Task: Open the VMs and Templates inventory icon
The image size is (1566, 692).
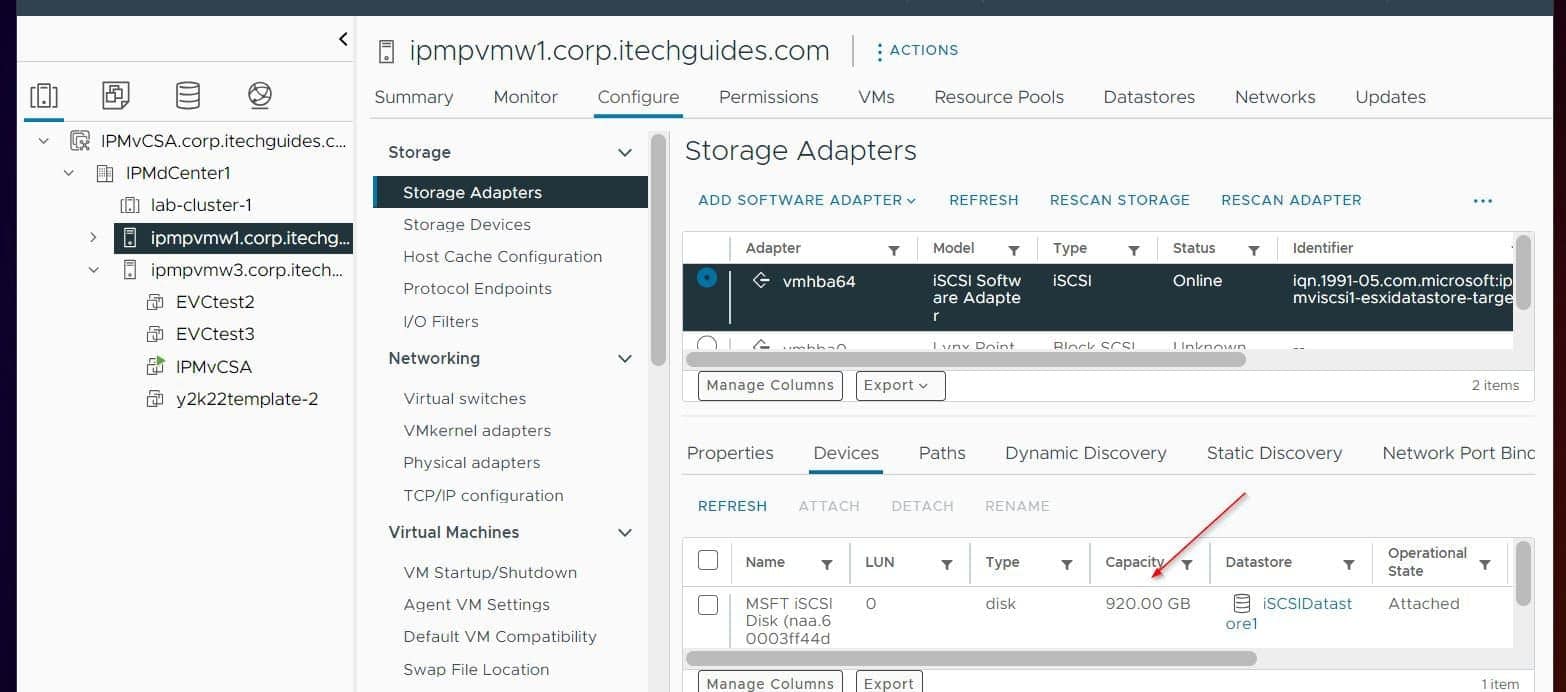Action: click(x=116, y=96)
